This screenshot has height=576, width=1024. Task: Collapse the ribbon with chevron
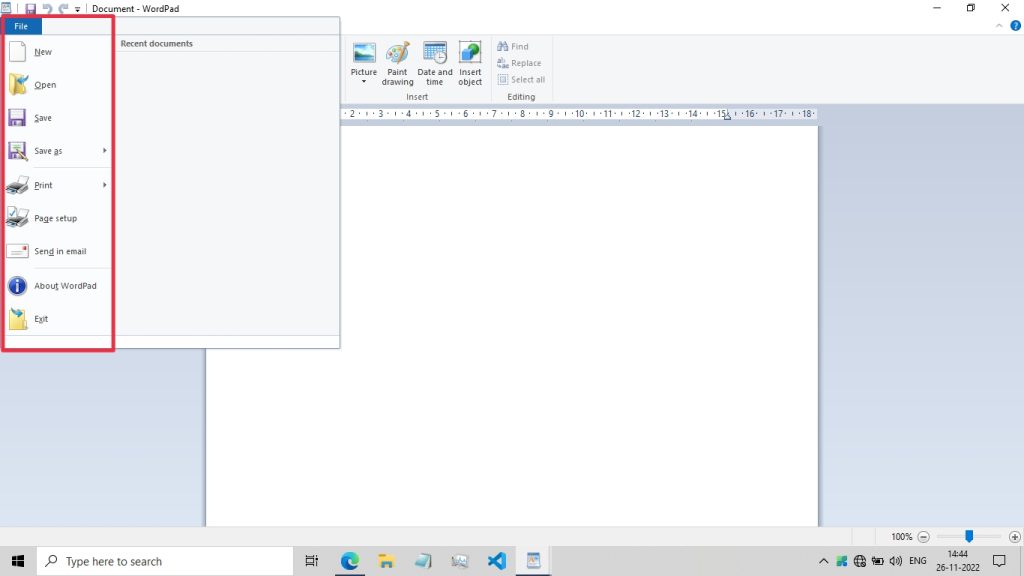(999, 26)
